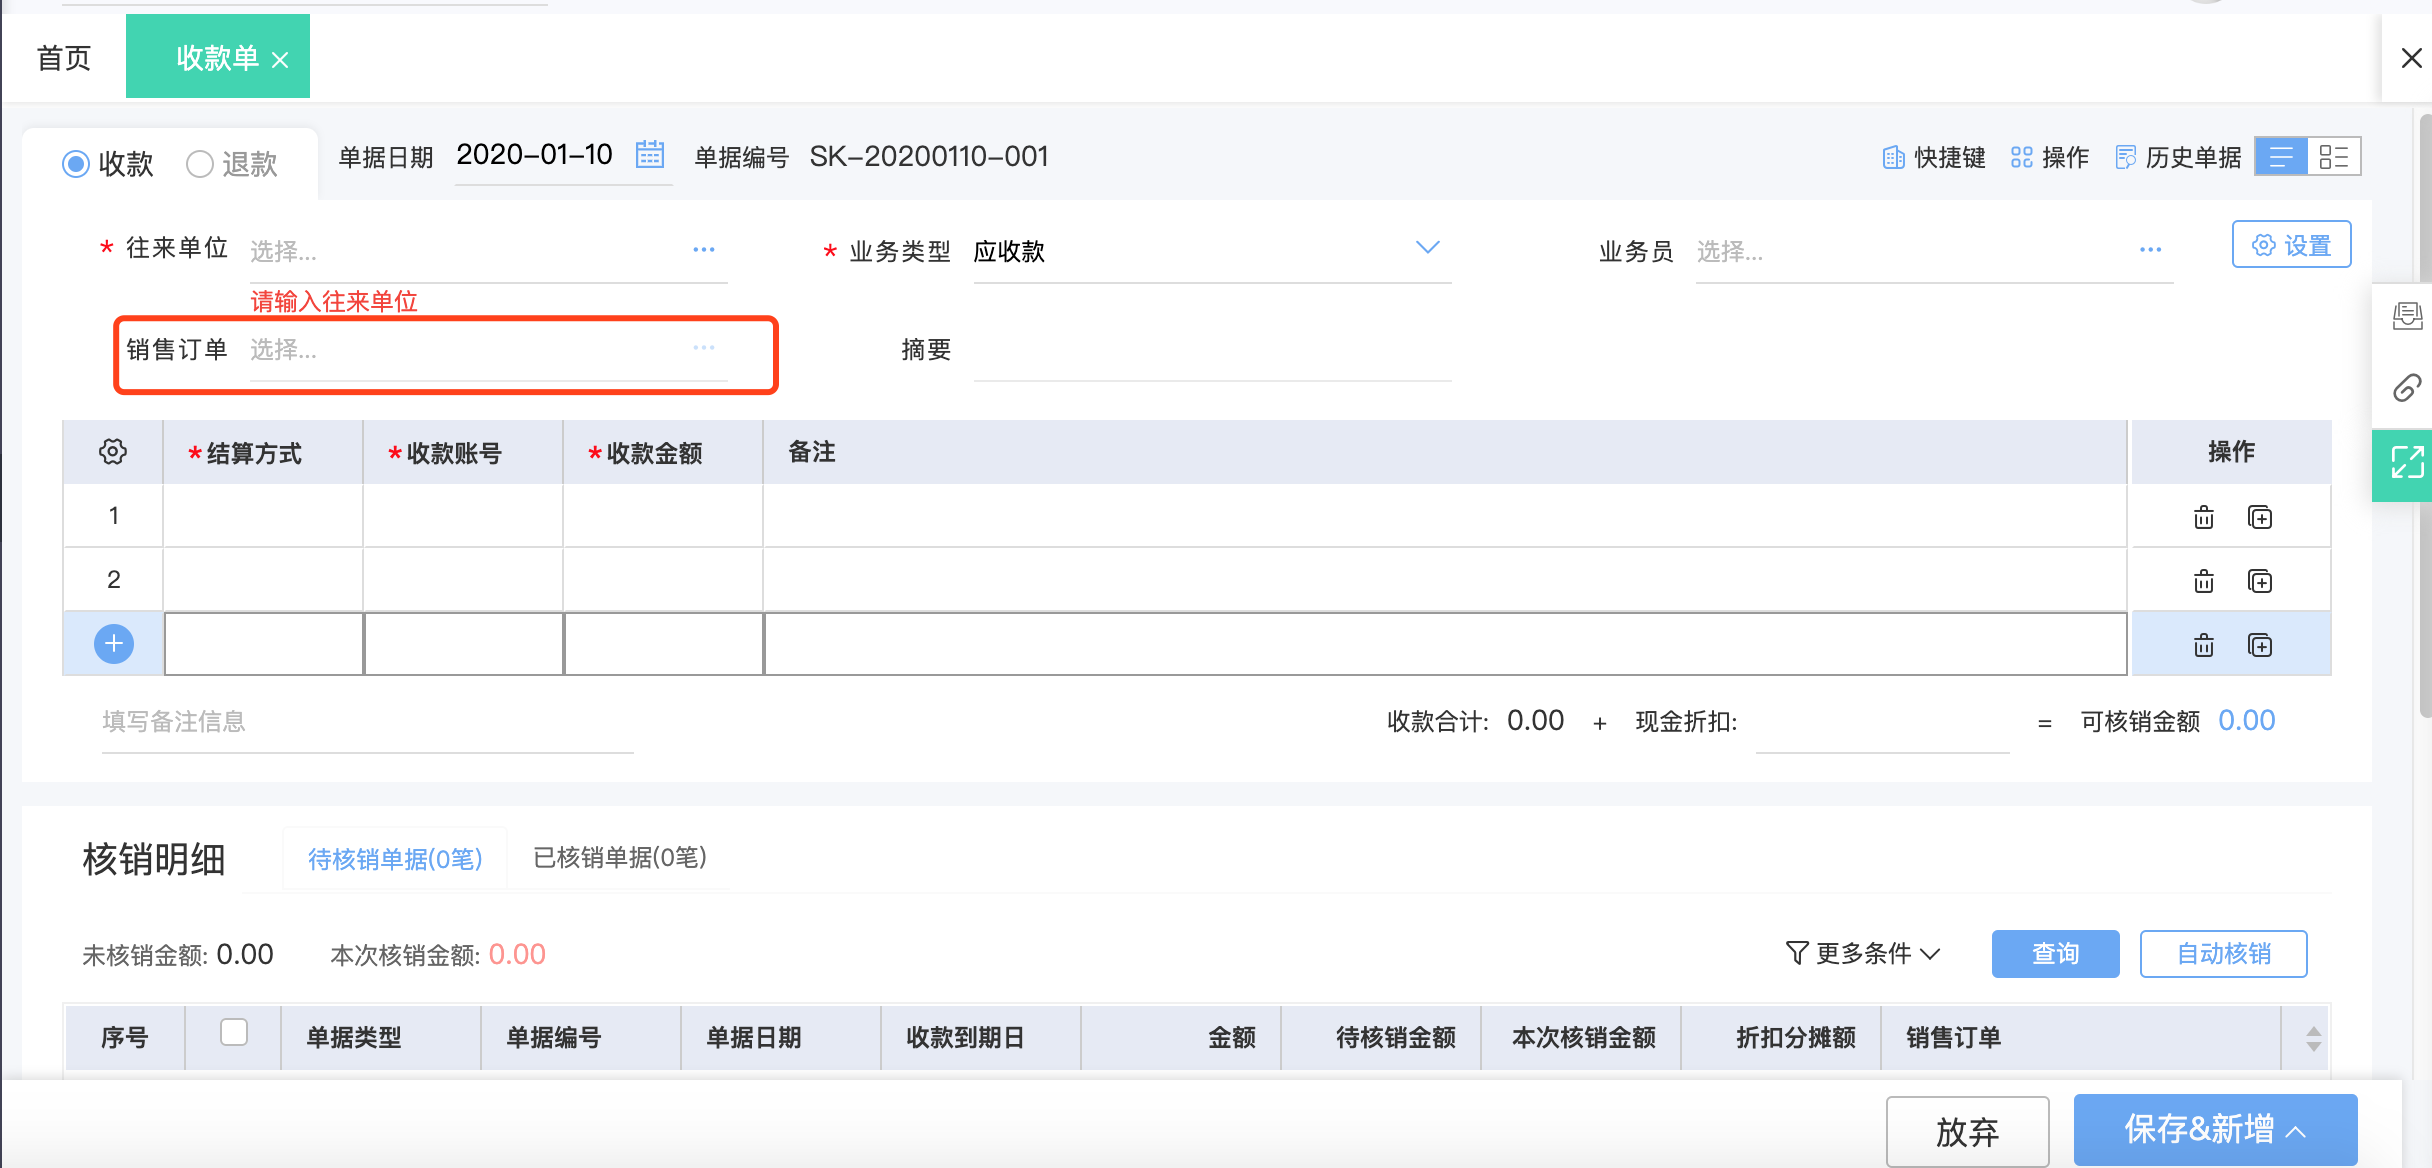Click the add row 加号 icon in table
Screen dimensions: 2432x1168
click(x=115, y=642)
